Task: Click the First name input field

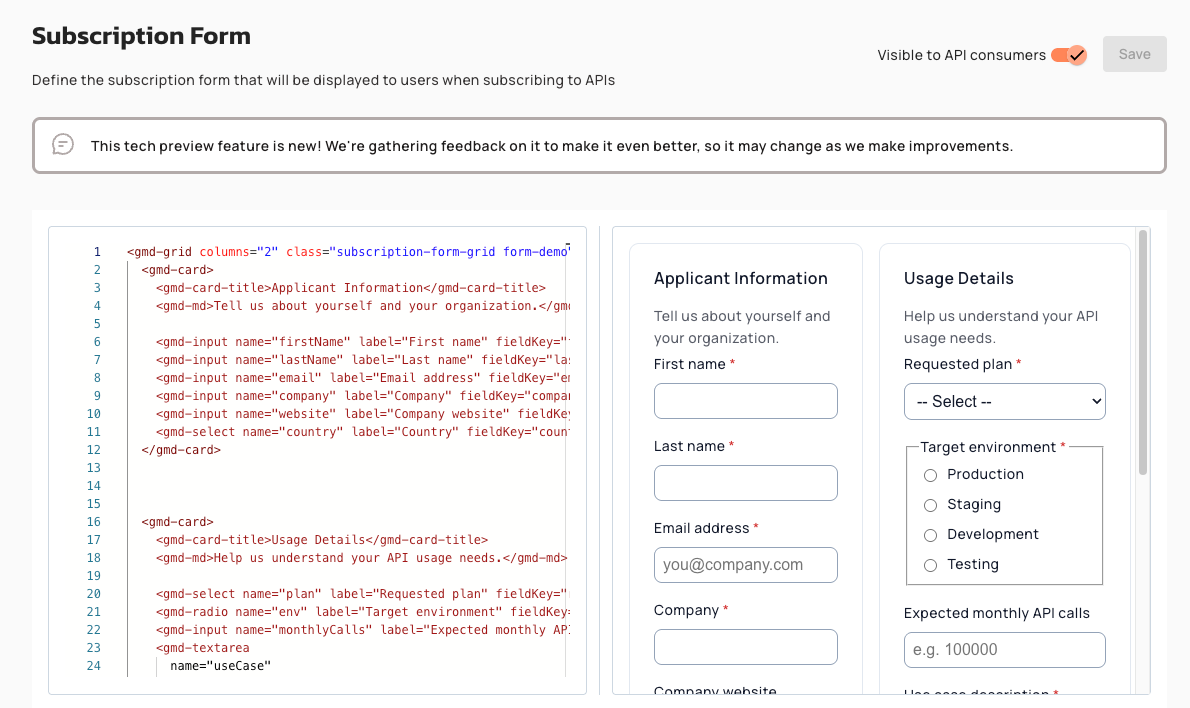Action: tap(745, 401)
